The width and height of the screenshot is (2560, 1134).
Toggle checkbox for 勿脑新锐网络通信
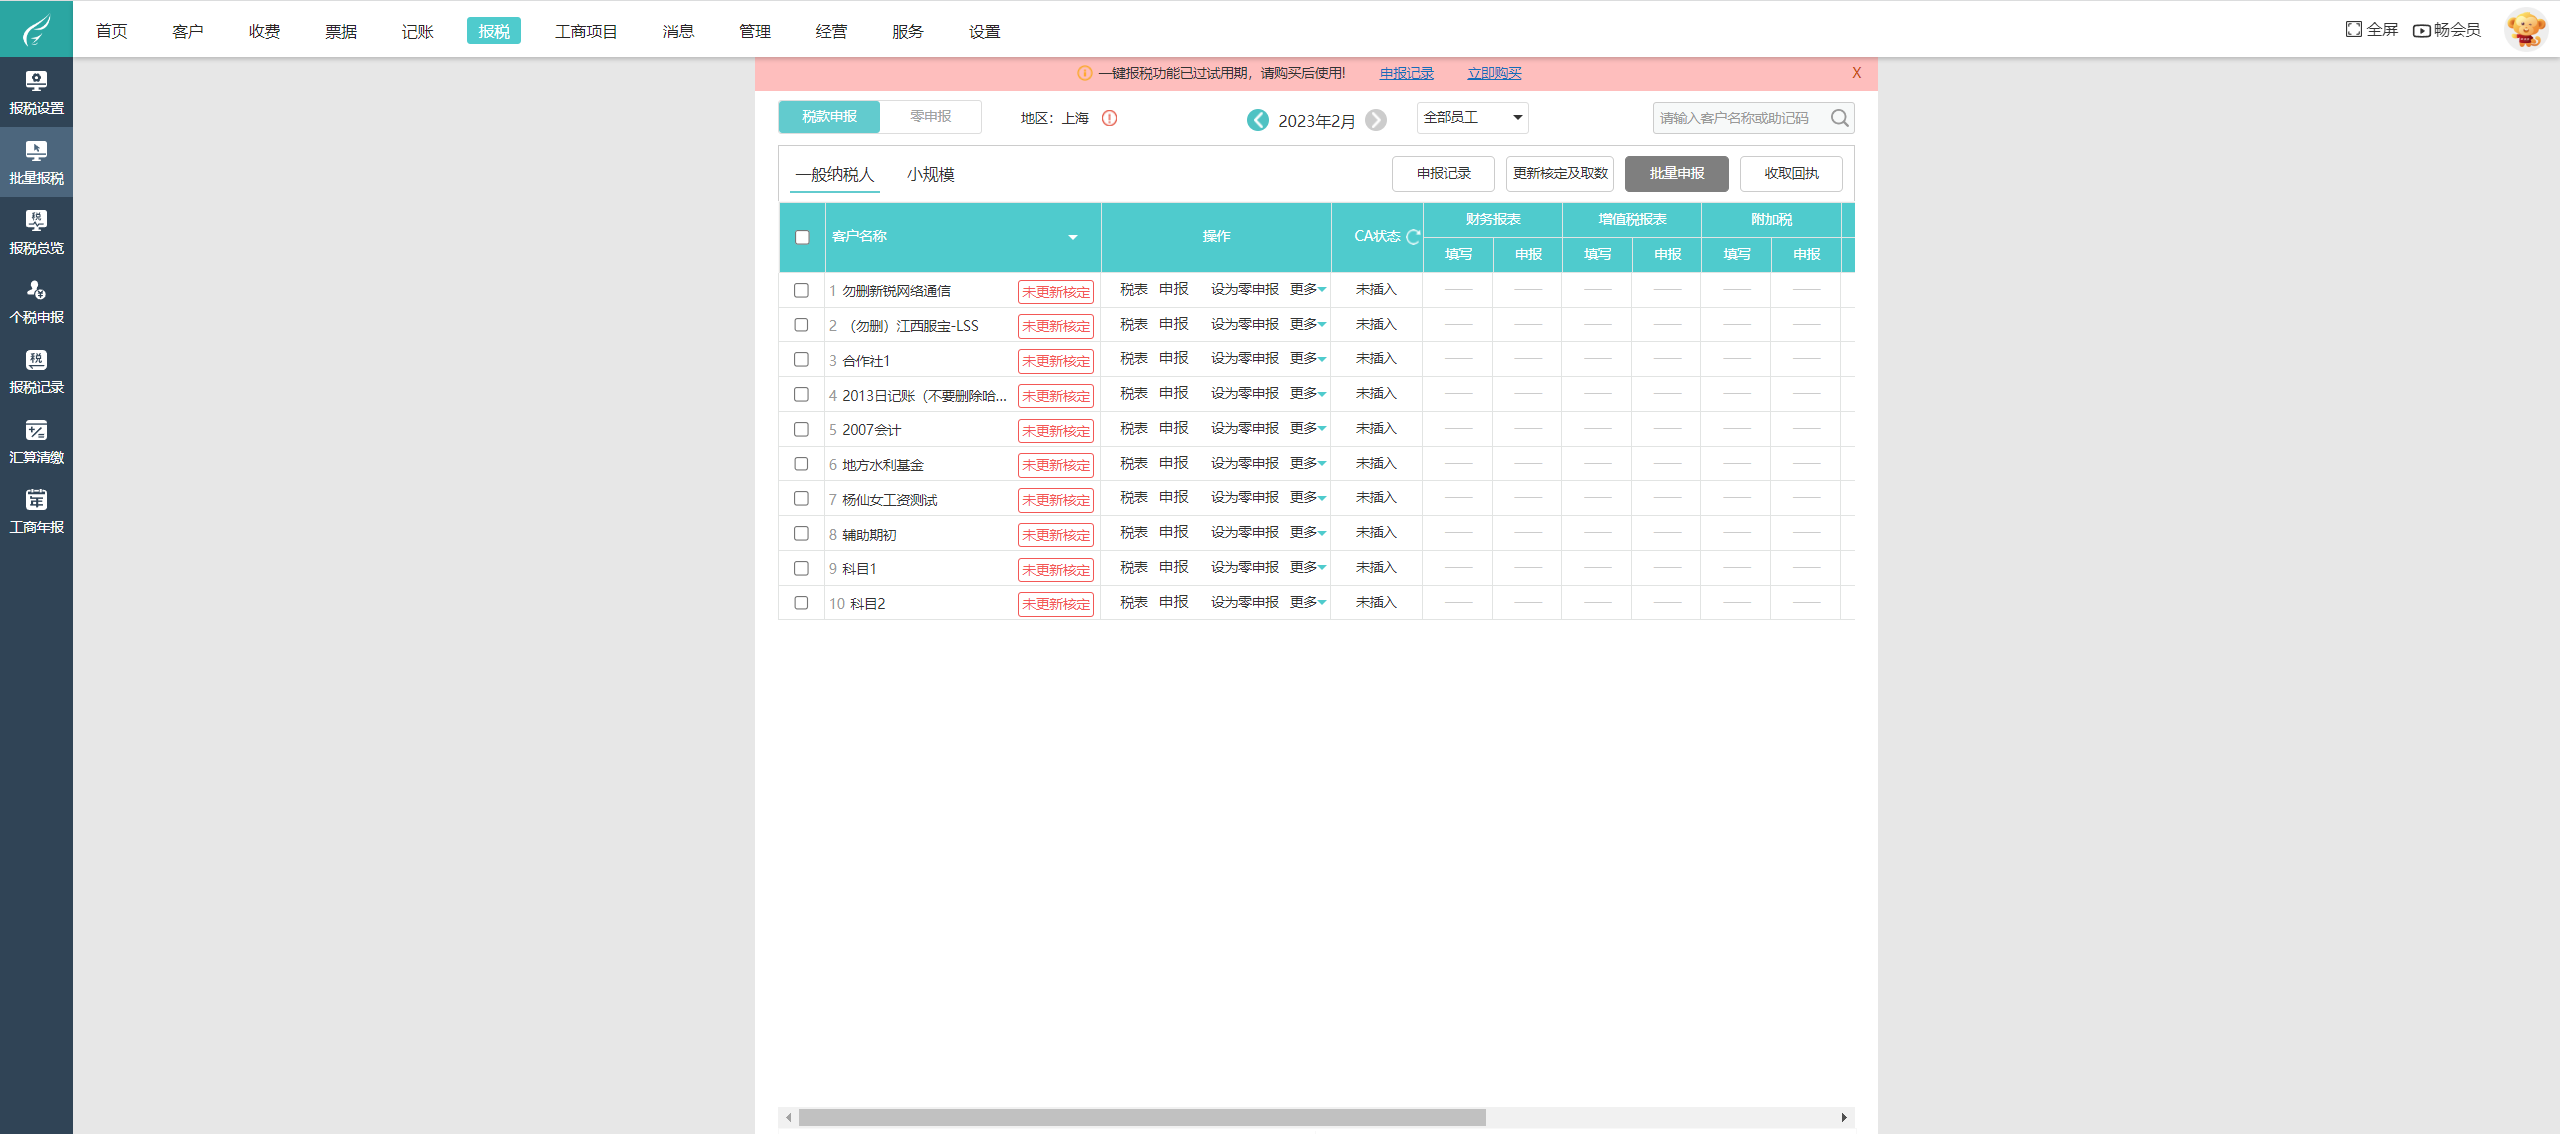[800, 290]
